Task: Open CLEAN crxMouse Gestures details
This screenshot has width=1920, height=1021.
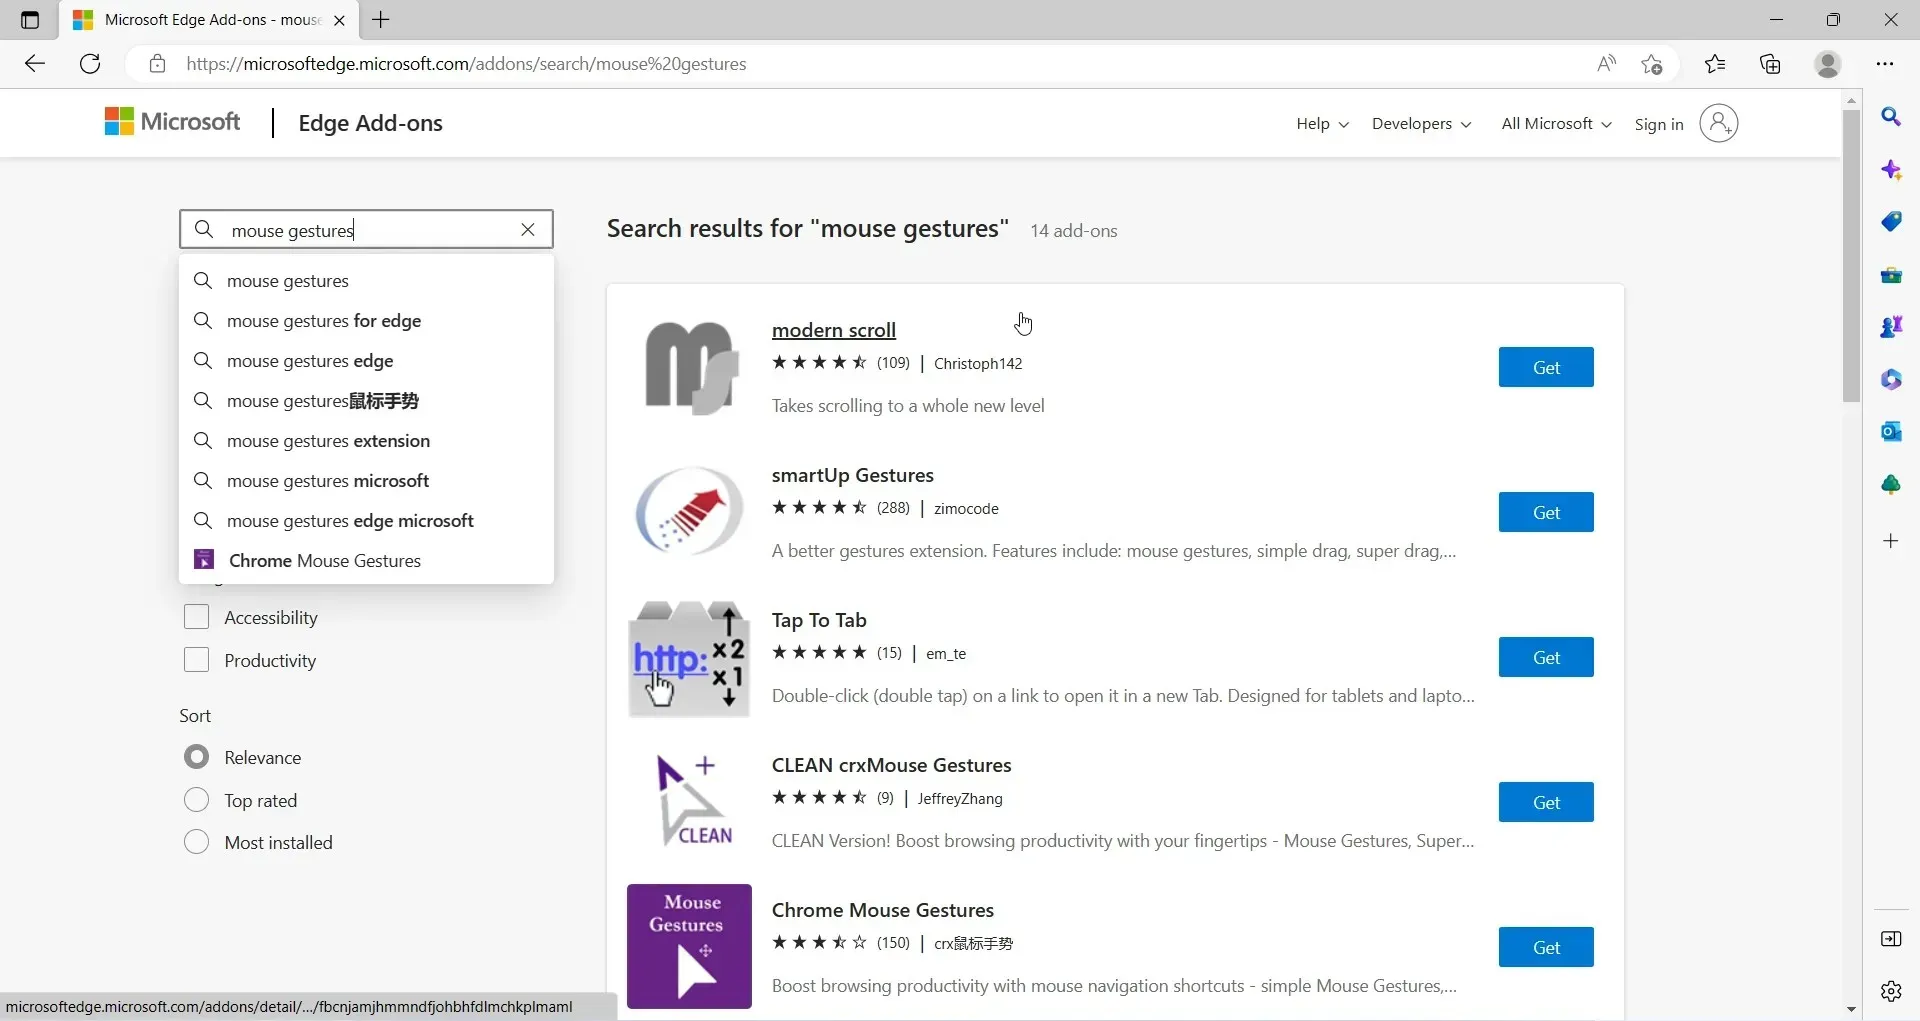Action: [892, 765]
